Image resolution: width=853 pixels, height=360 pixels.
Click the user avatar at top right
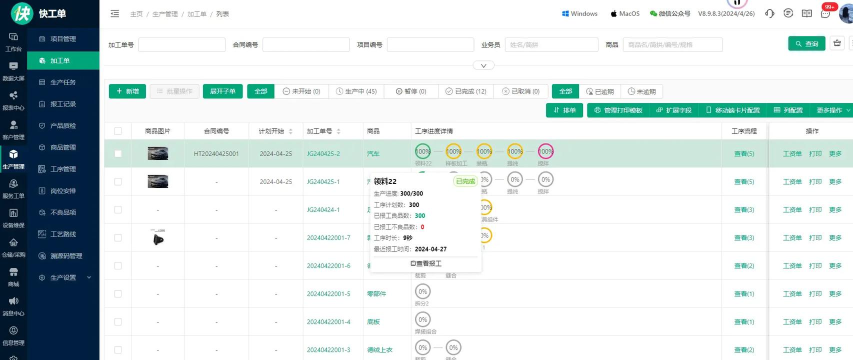pyautogui.click(x=847, y=14)
